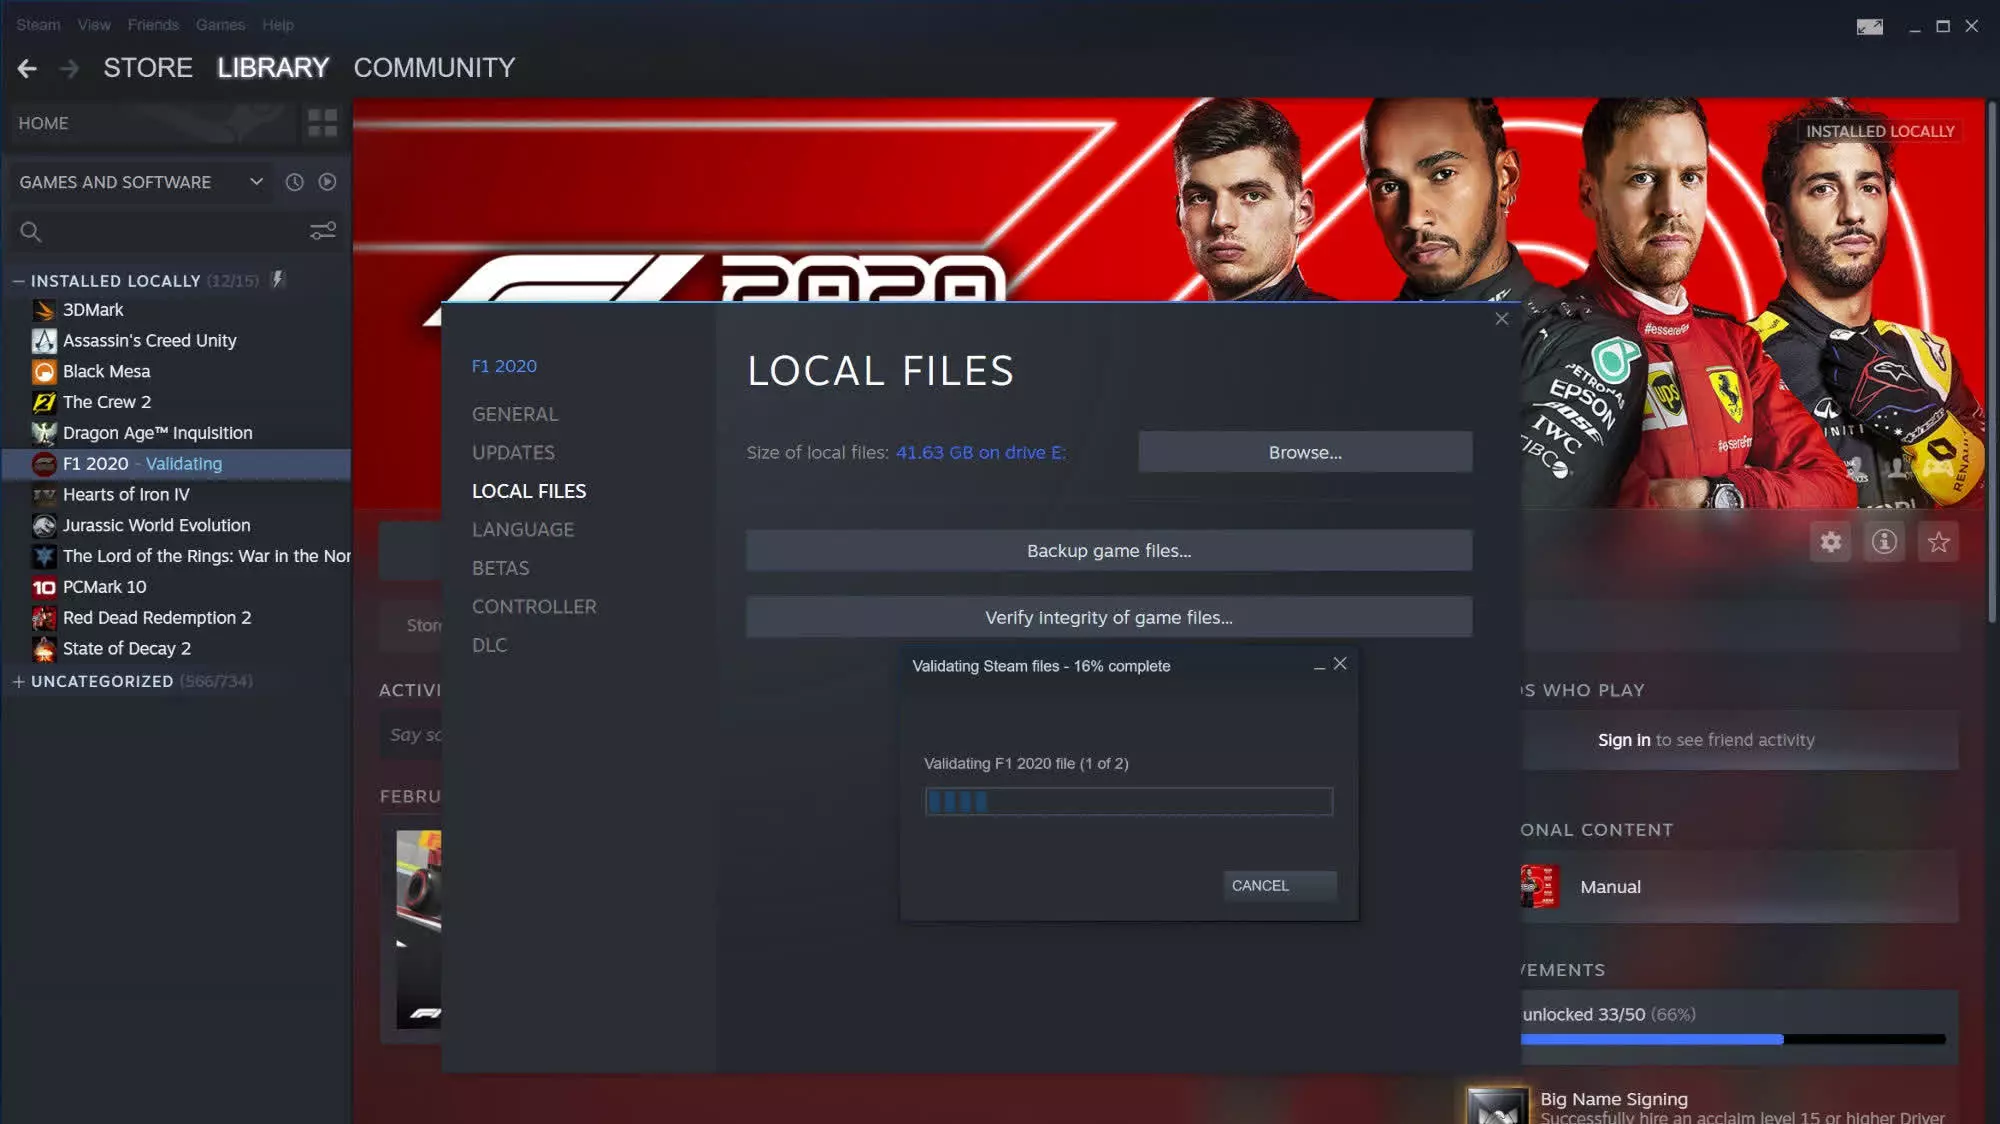Click the Backup game files button

pyautogui.click(x=1109, y=550)
